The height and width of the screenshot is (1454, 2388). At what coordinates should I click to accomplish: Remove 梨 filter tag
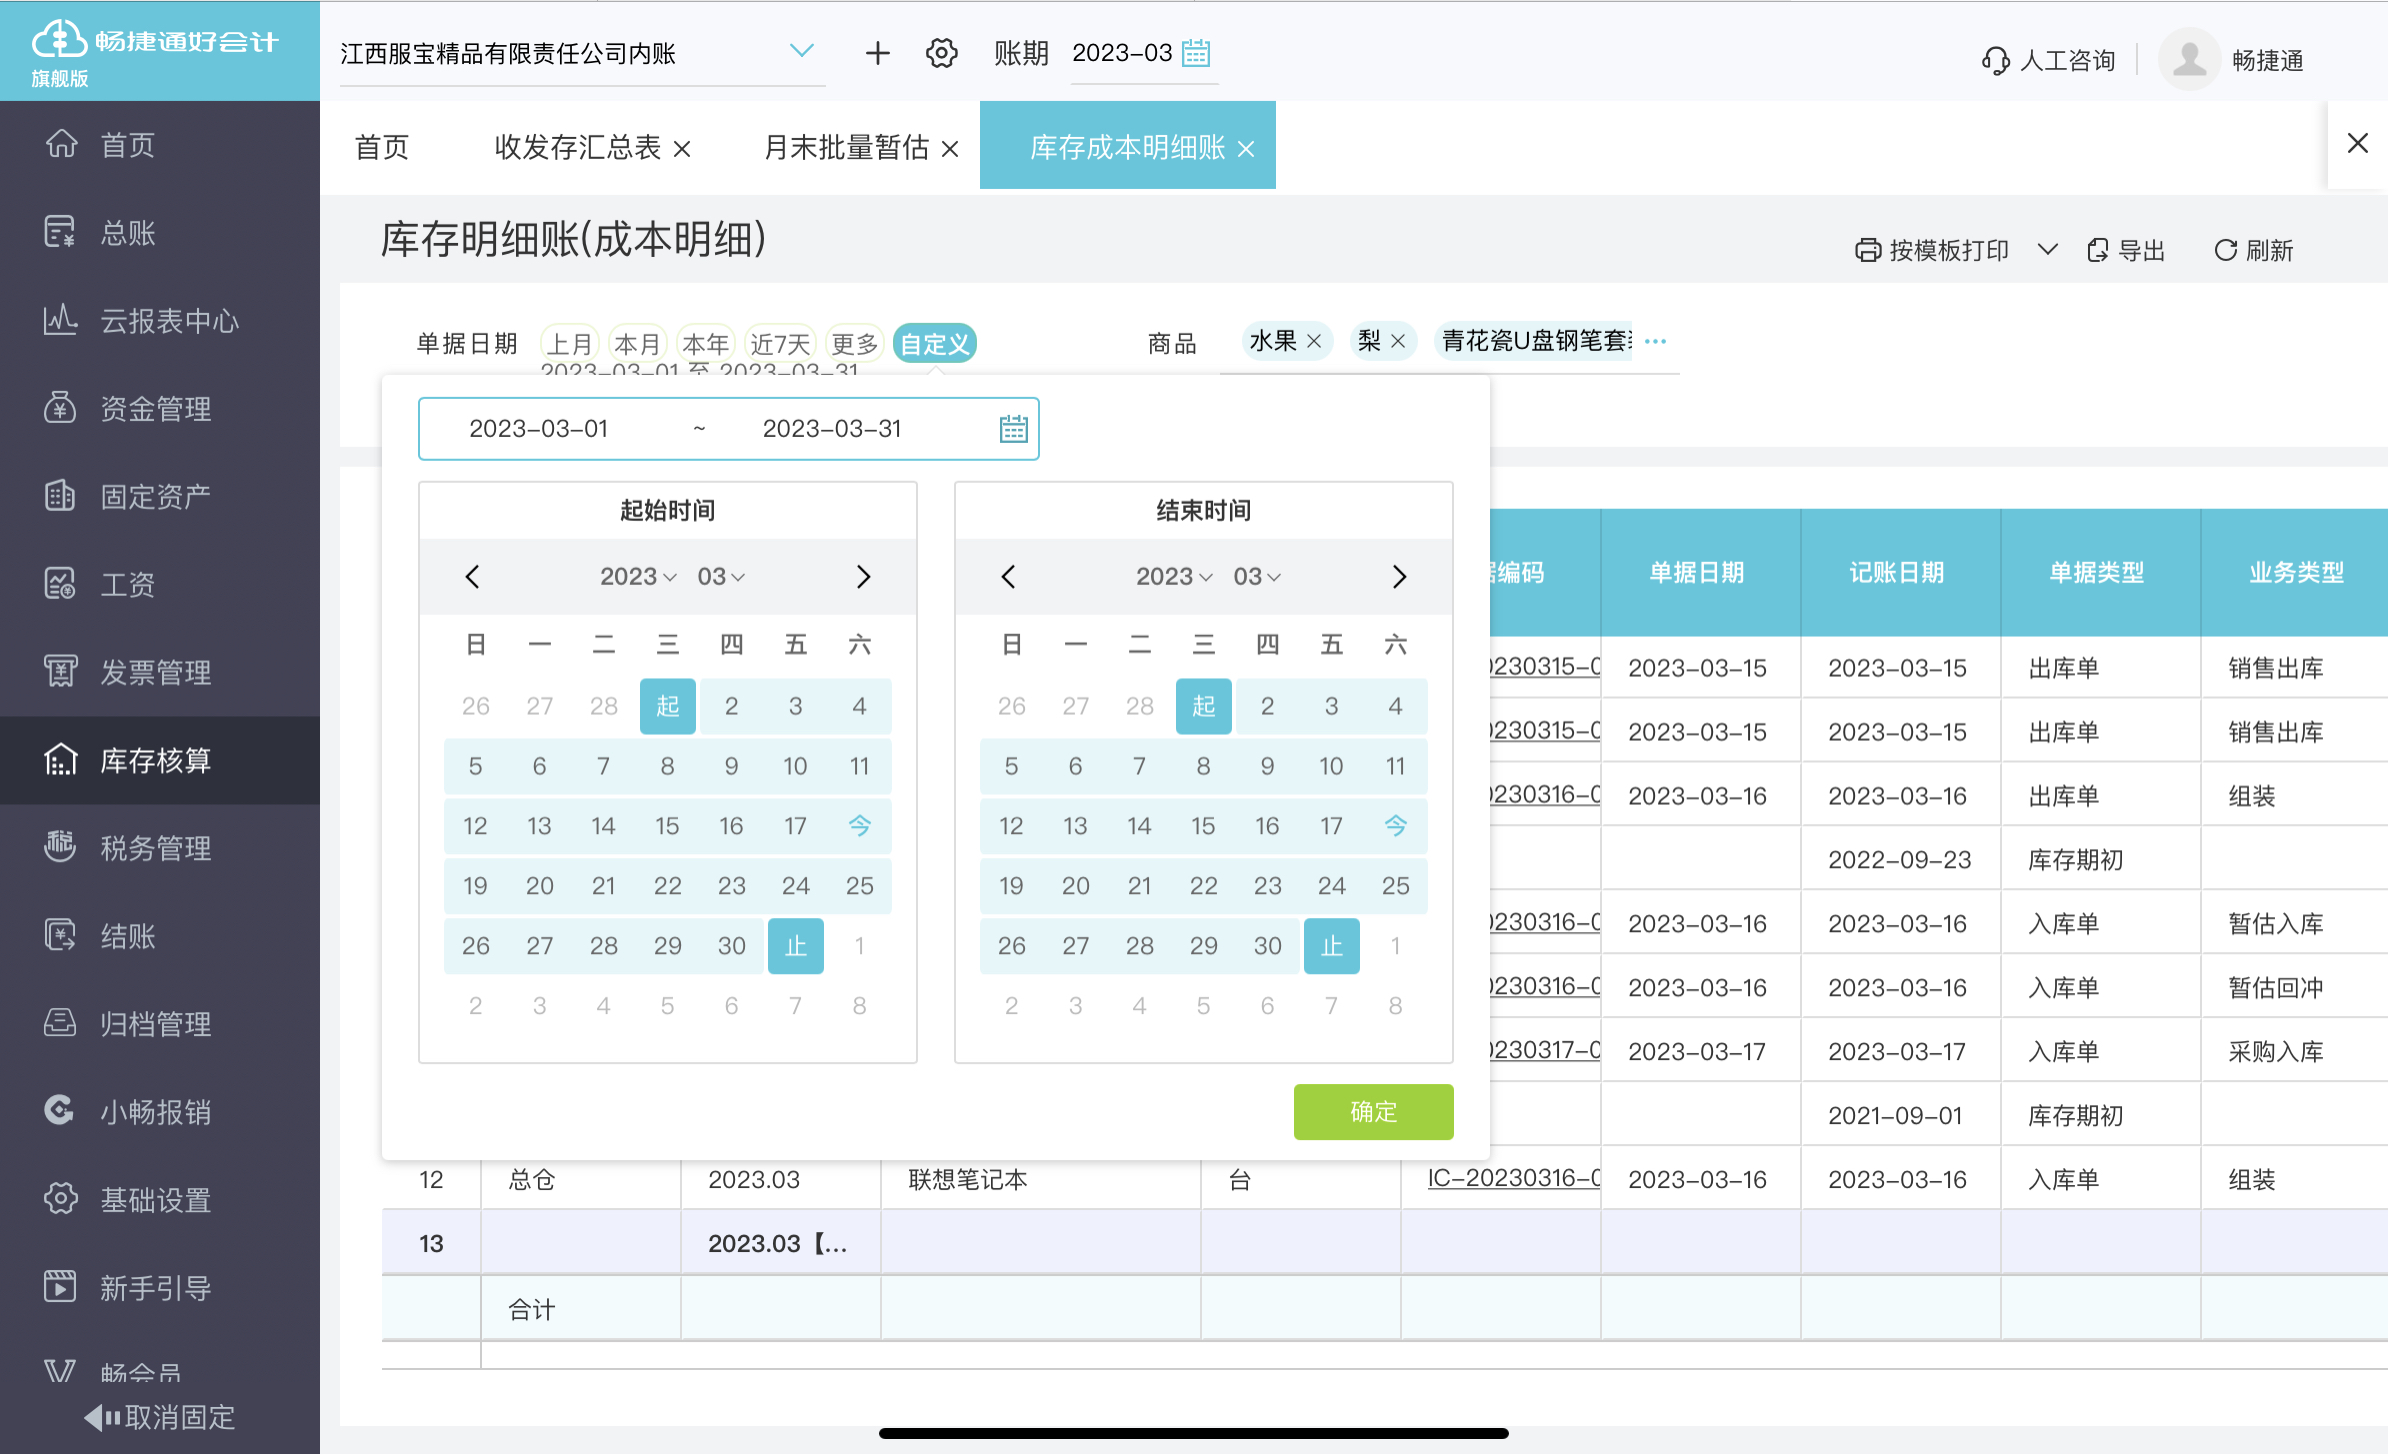coord(1399,341)
